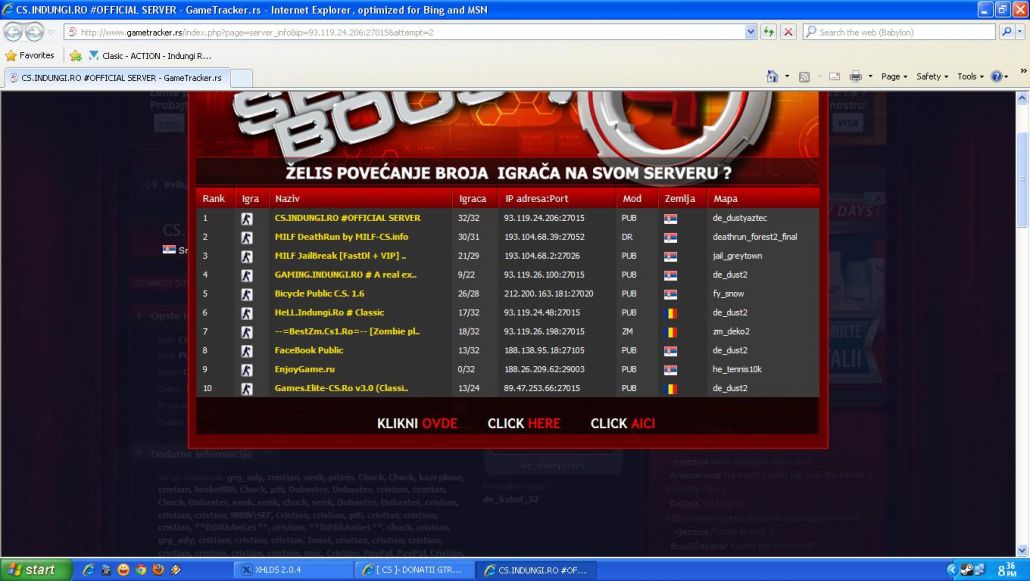Click the Favorites star button
This screenshot has height=581, width=1030.
[30, 56]
